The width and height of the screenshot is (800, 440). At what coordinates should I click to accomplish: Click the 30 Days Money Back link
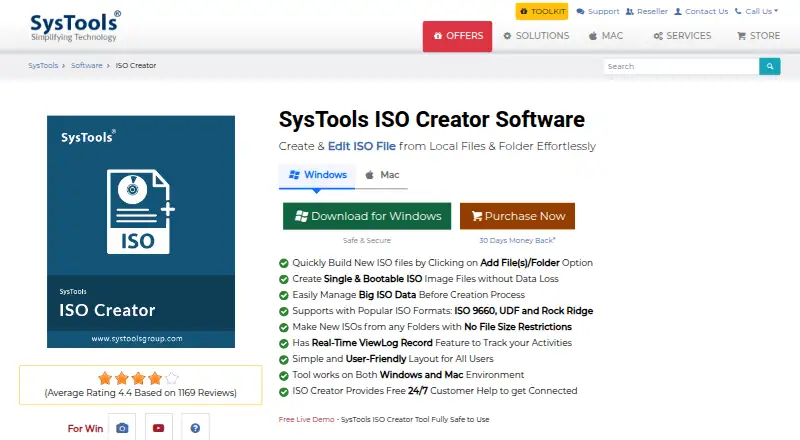point(517,240)
